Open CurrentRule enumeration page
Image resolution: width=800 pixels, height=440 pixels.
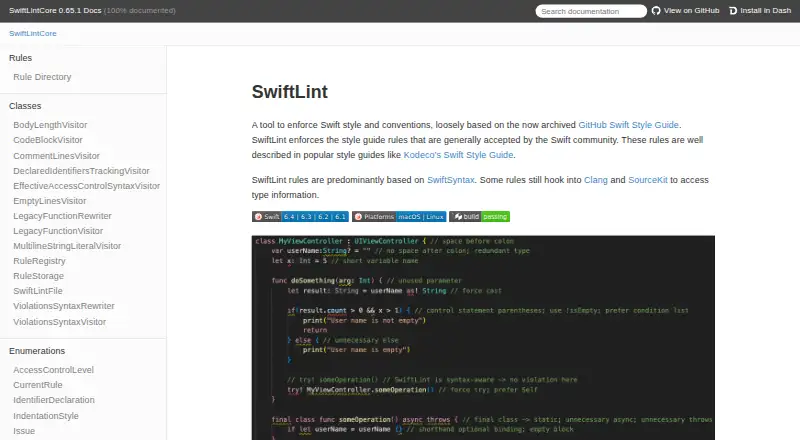click(x=38, y=385)
